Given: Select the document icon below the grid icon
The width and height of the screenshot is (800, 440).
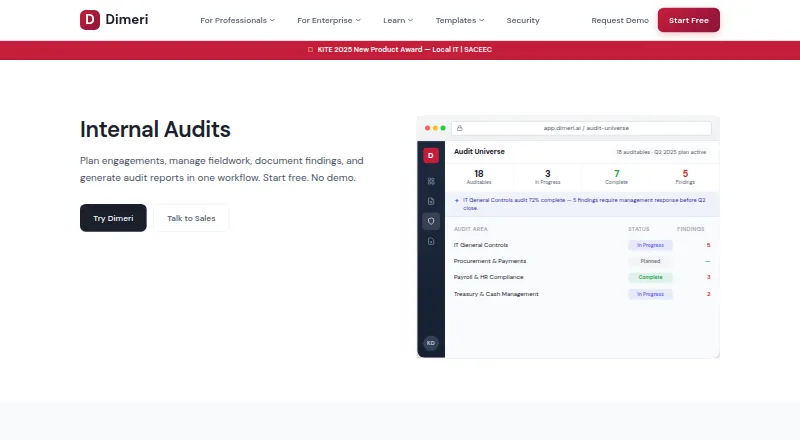Looking at the screenshot, I should click(431, 201).
